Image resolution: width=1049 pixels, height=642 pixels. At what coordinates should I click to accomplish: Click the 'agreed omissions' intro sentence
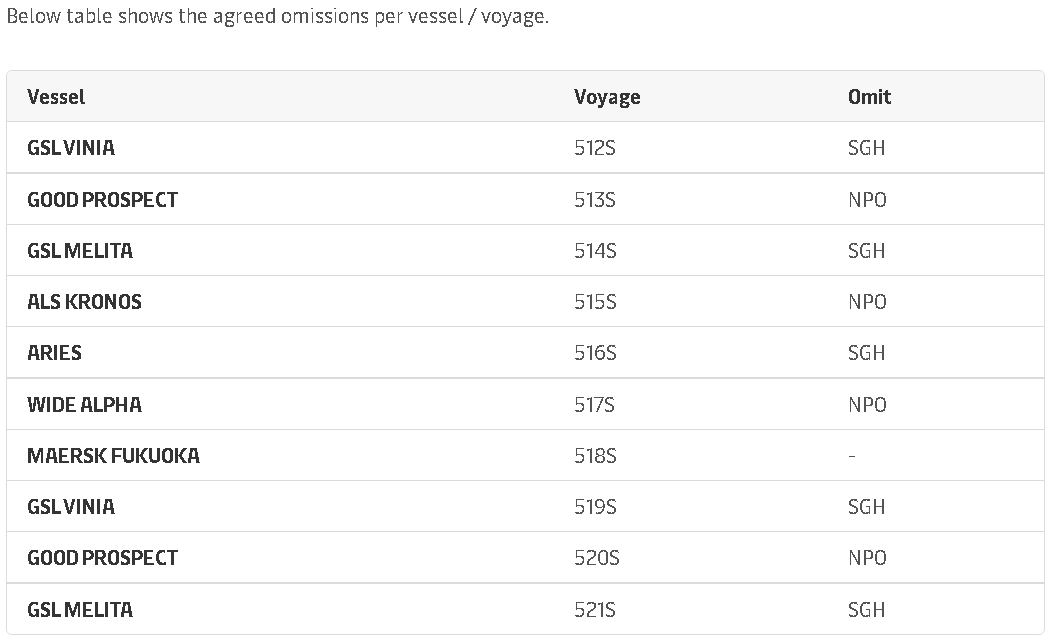(278, 18)
